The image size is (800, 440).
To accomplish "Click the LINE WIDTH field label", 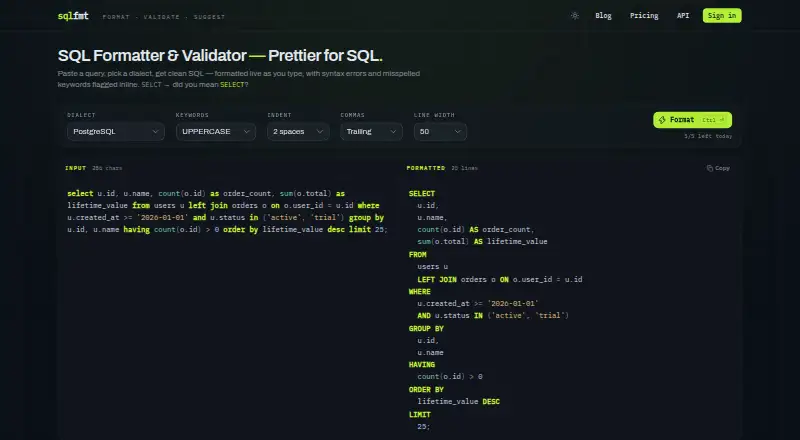I will point(434,115).
